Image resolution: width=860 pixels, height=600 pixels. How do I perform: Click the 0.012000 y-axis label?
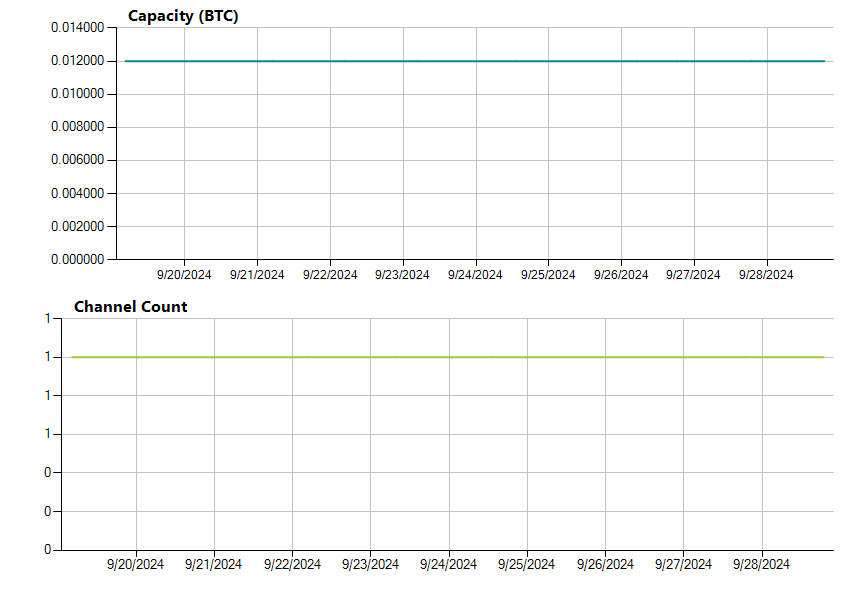pyautogui.click(x=76, y=60)
